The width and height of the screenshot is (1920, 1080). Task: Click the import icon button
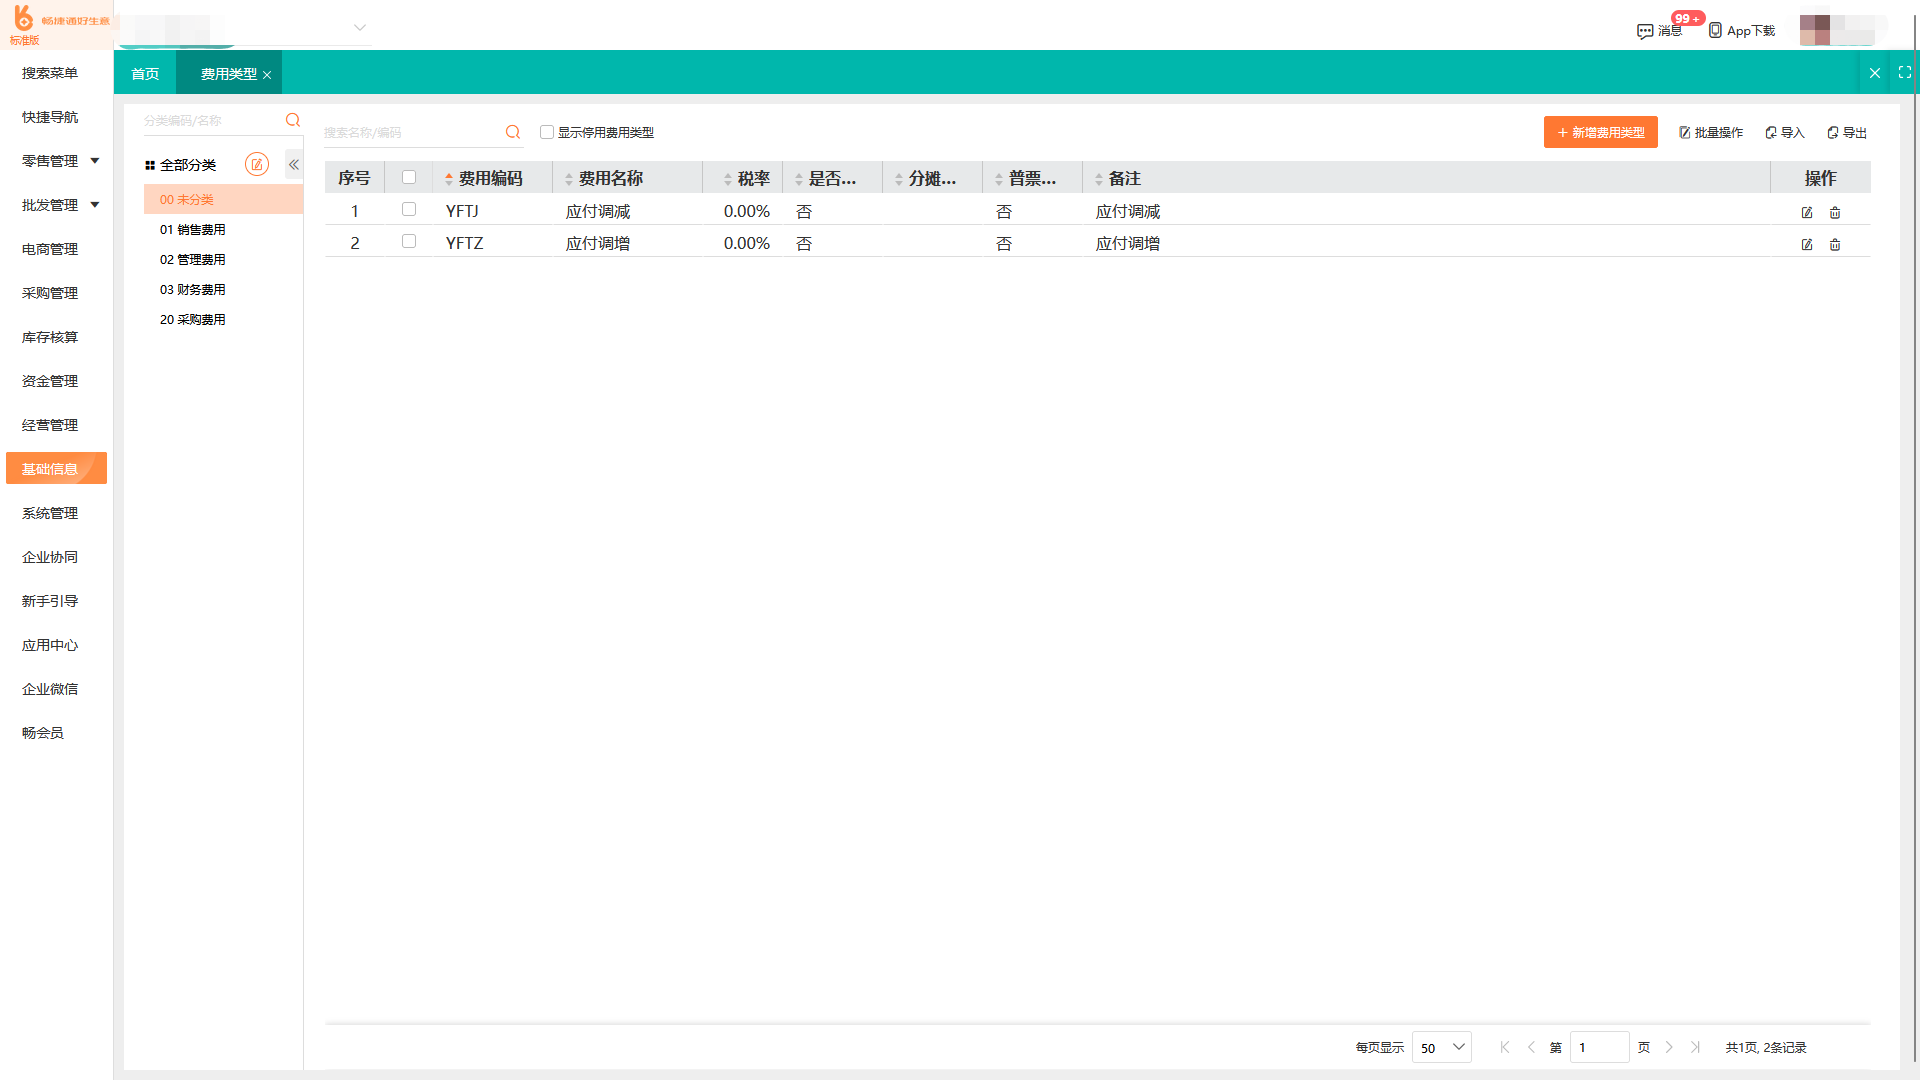pyautogui.click(x=1787, y=132)
